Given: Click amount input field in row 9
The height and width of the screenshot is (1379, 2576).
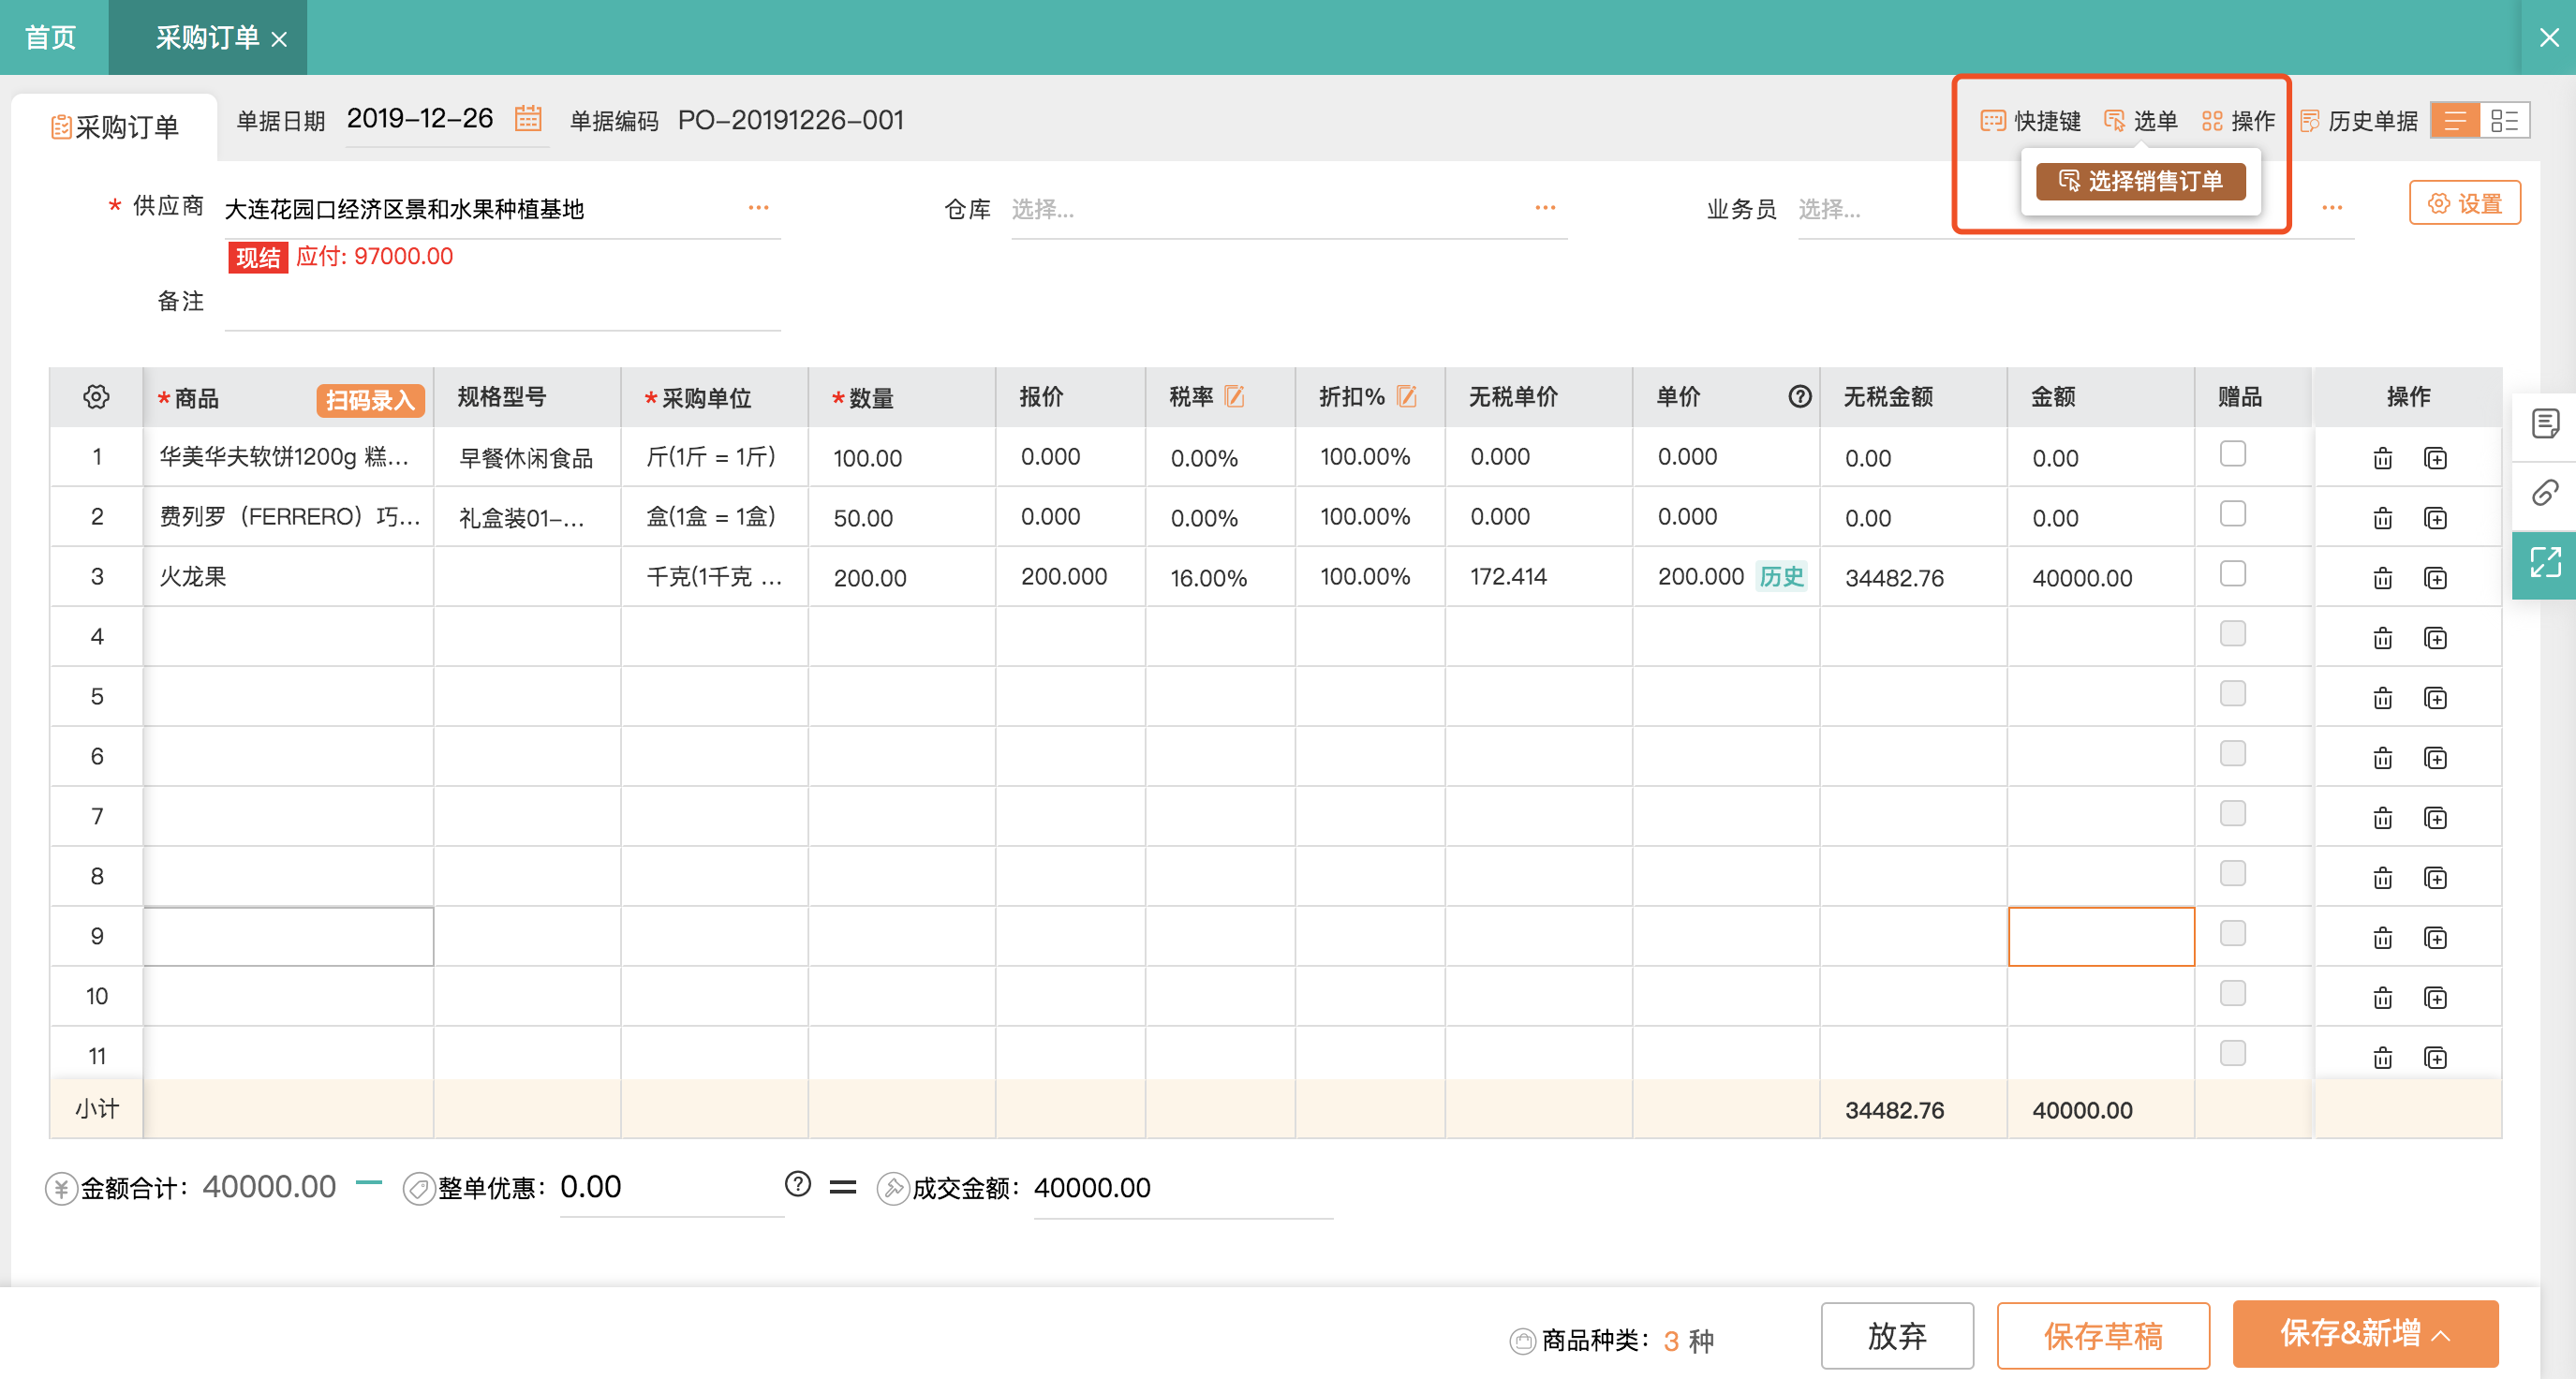Looking at the screenshot, I should (2101, 934).
